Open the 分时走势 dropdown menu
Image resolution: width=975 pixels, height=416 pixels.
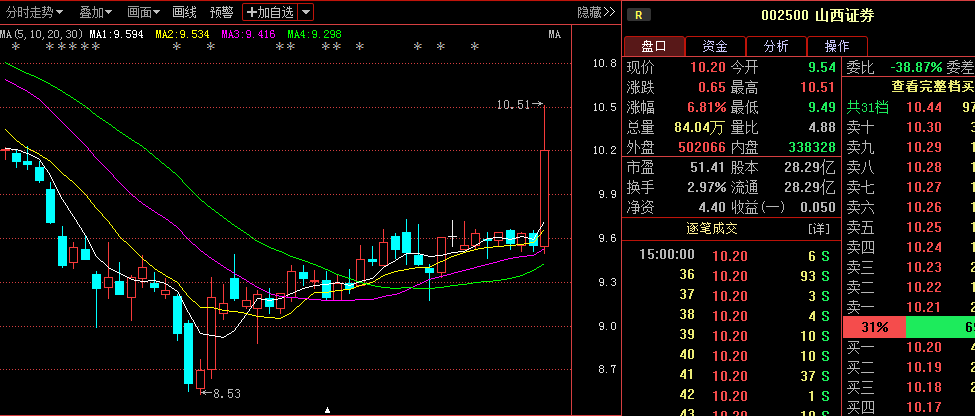(34, 12)
